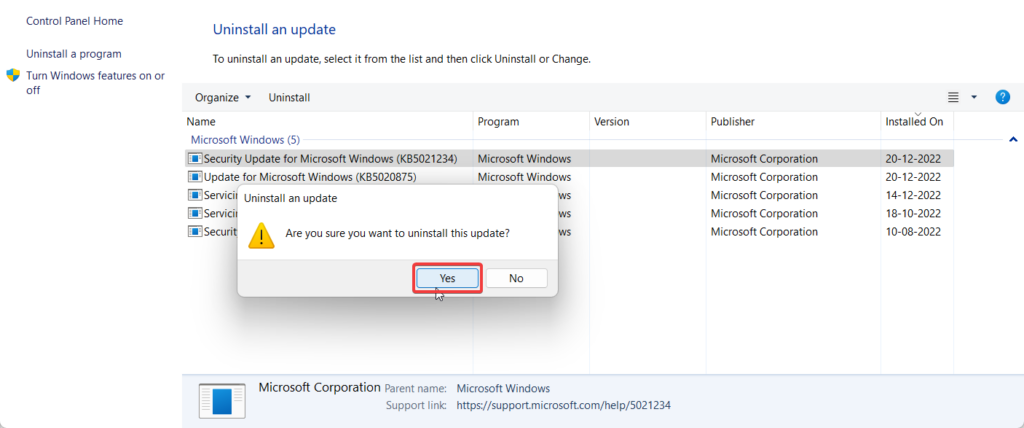Image resolution: width=1024 pixels, height=428 pixels.
Task: Collapse the Microsoft Windows (5) group
Action: (x=1013, y=139)
